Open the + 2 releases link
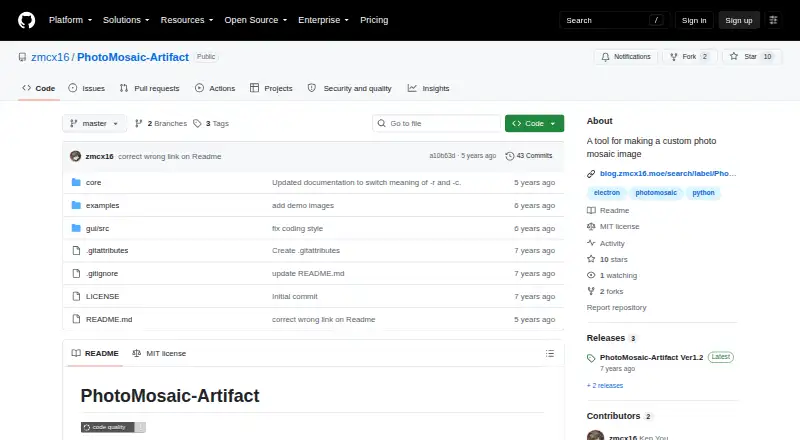The width and height of the screenshot is (800, 440). pos(605,386)
